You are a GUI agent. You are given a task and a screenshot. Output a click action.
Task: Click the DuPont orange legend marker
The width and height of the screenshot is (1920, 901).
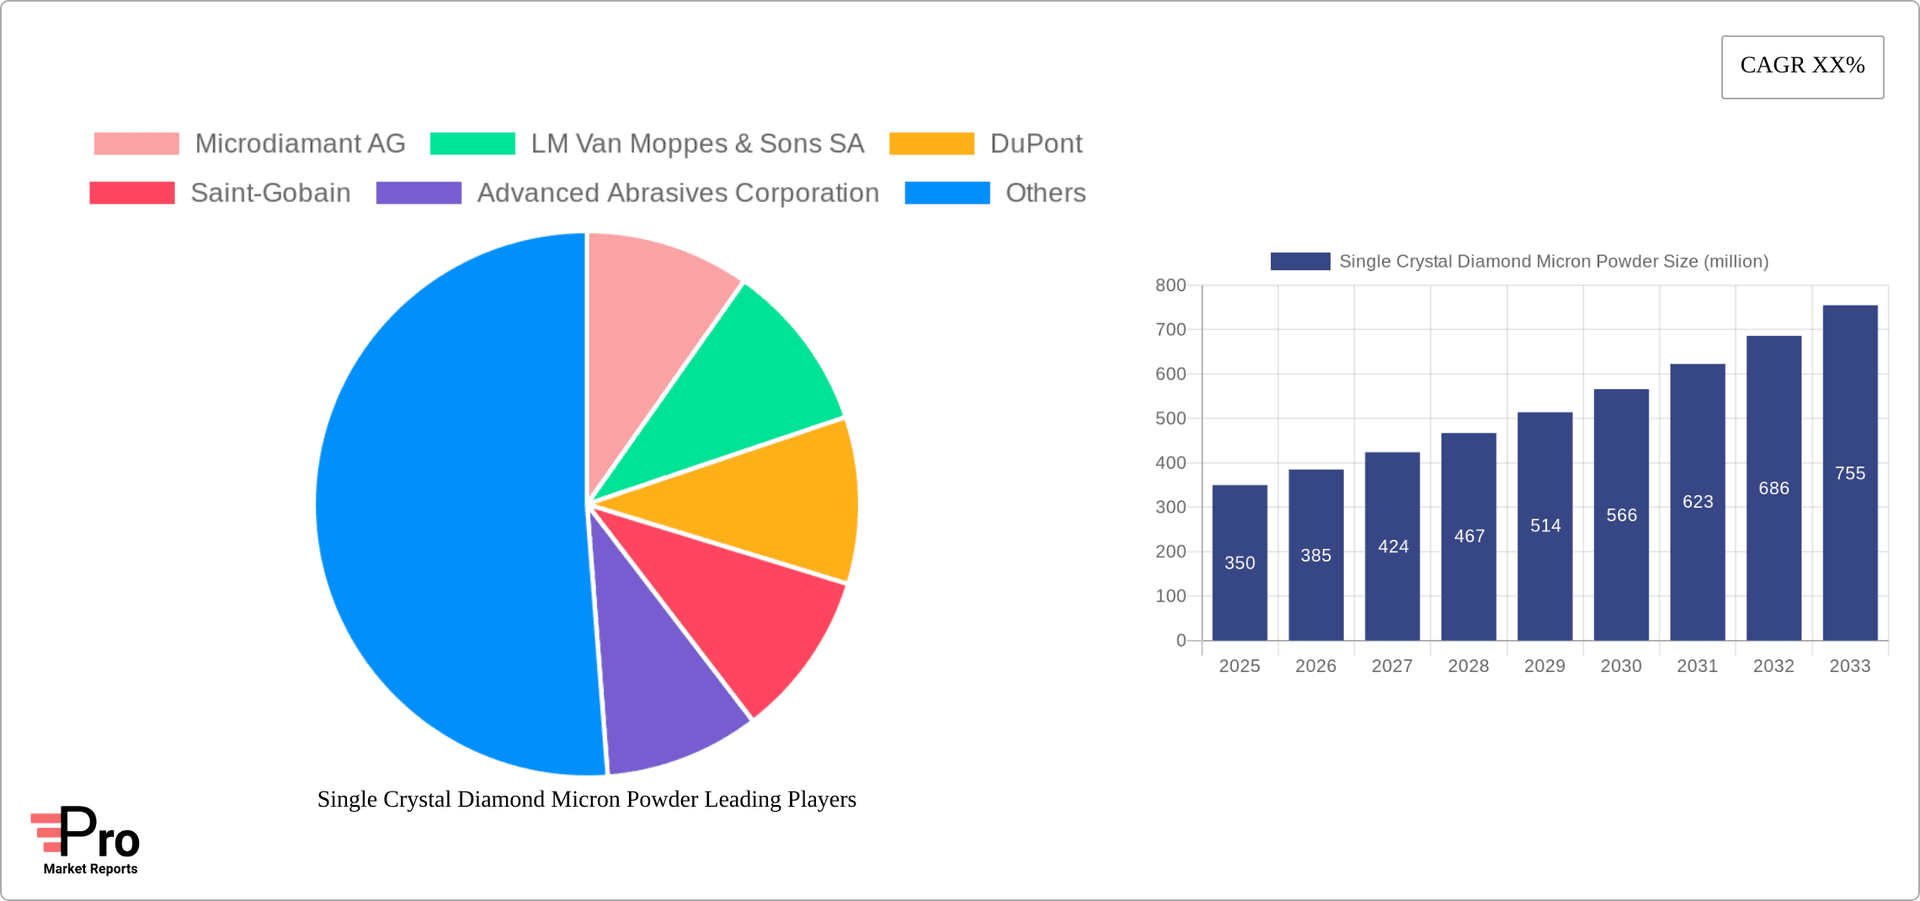click(x=930, y=143)
